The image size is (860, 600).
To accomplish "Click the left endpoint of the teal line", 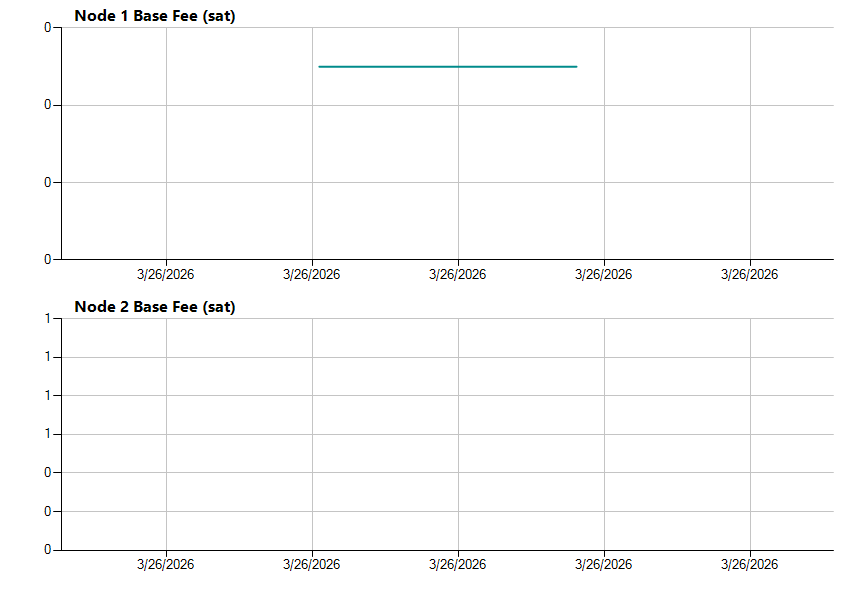I will [x=320, y=67].
